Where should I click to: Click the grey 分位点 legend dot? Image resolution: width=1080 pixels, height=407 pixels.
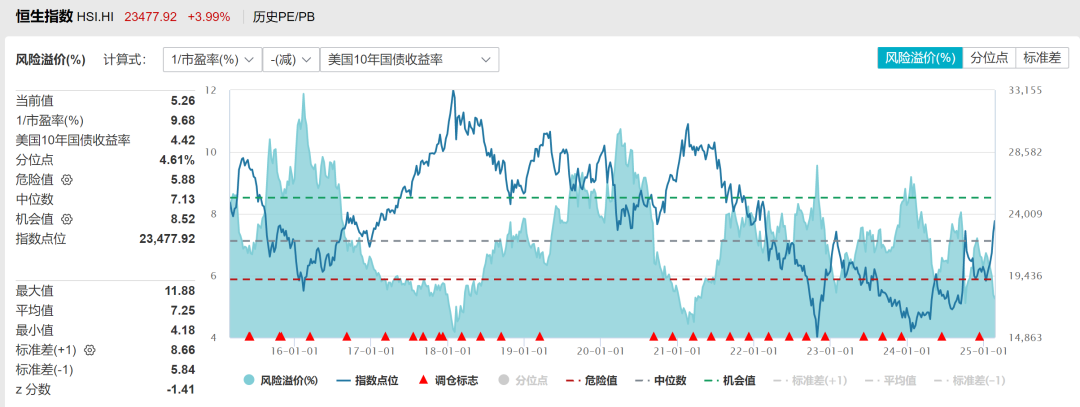(504, 380)
